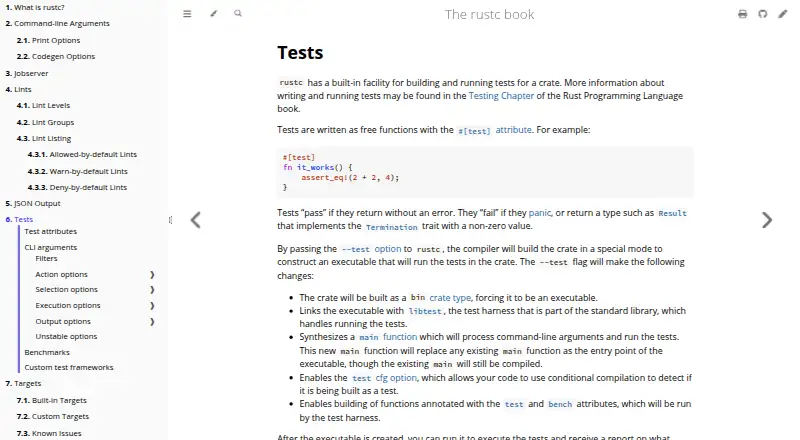Follow the test cfg option link
The image size is (800, 440).
pos(384,378)
